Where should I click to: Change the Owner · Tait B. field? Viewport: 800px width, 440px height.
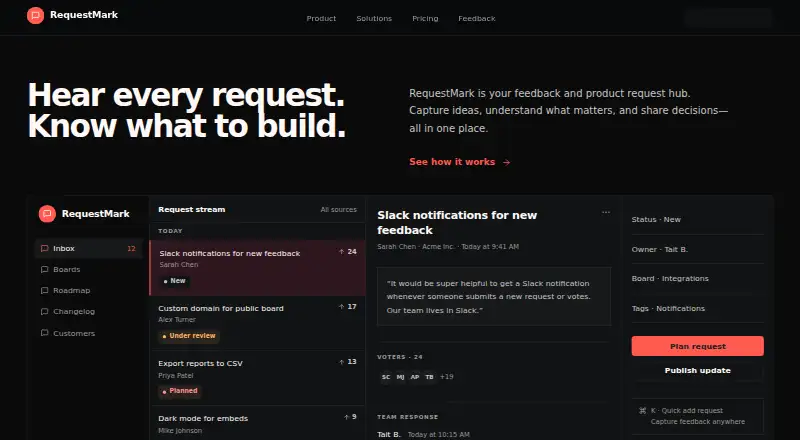coord(697,250)
